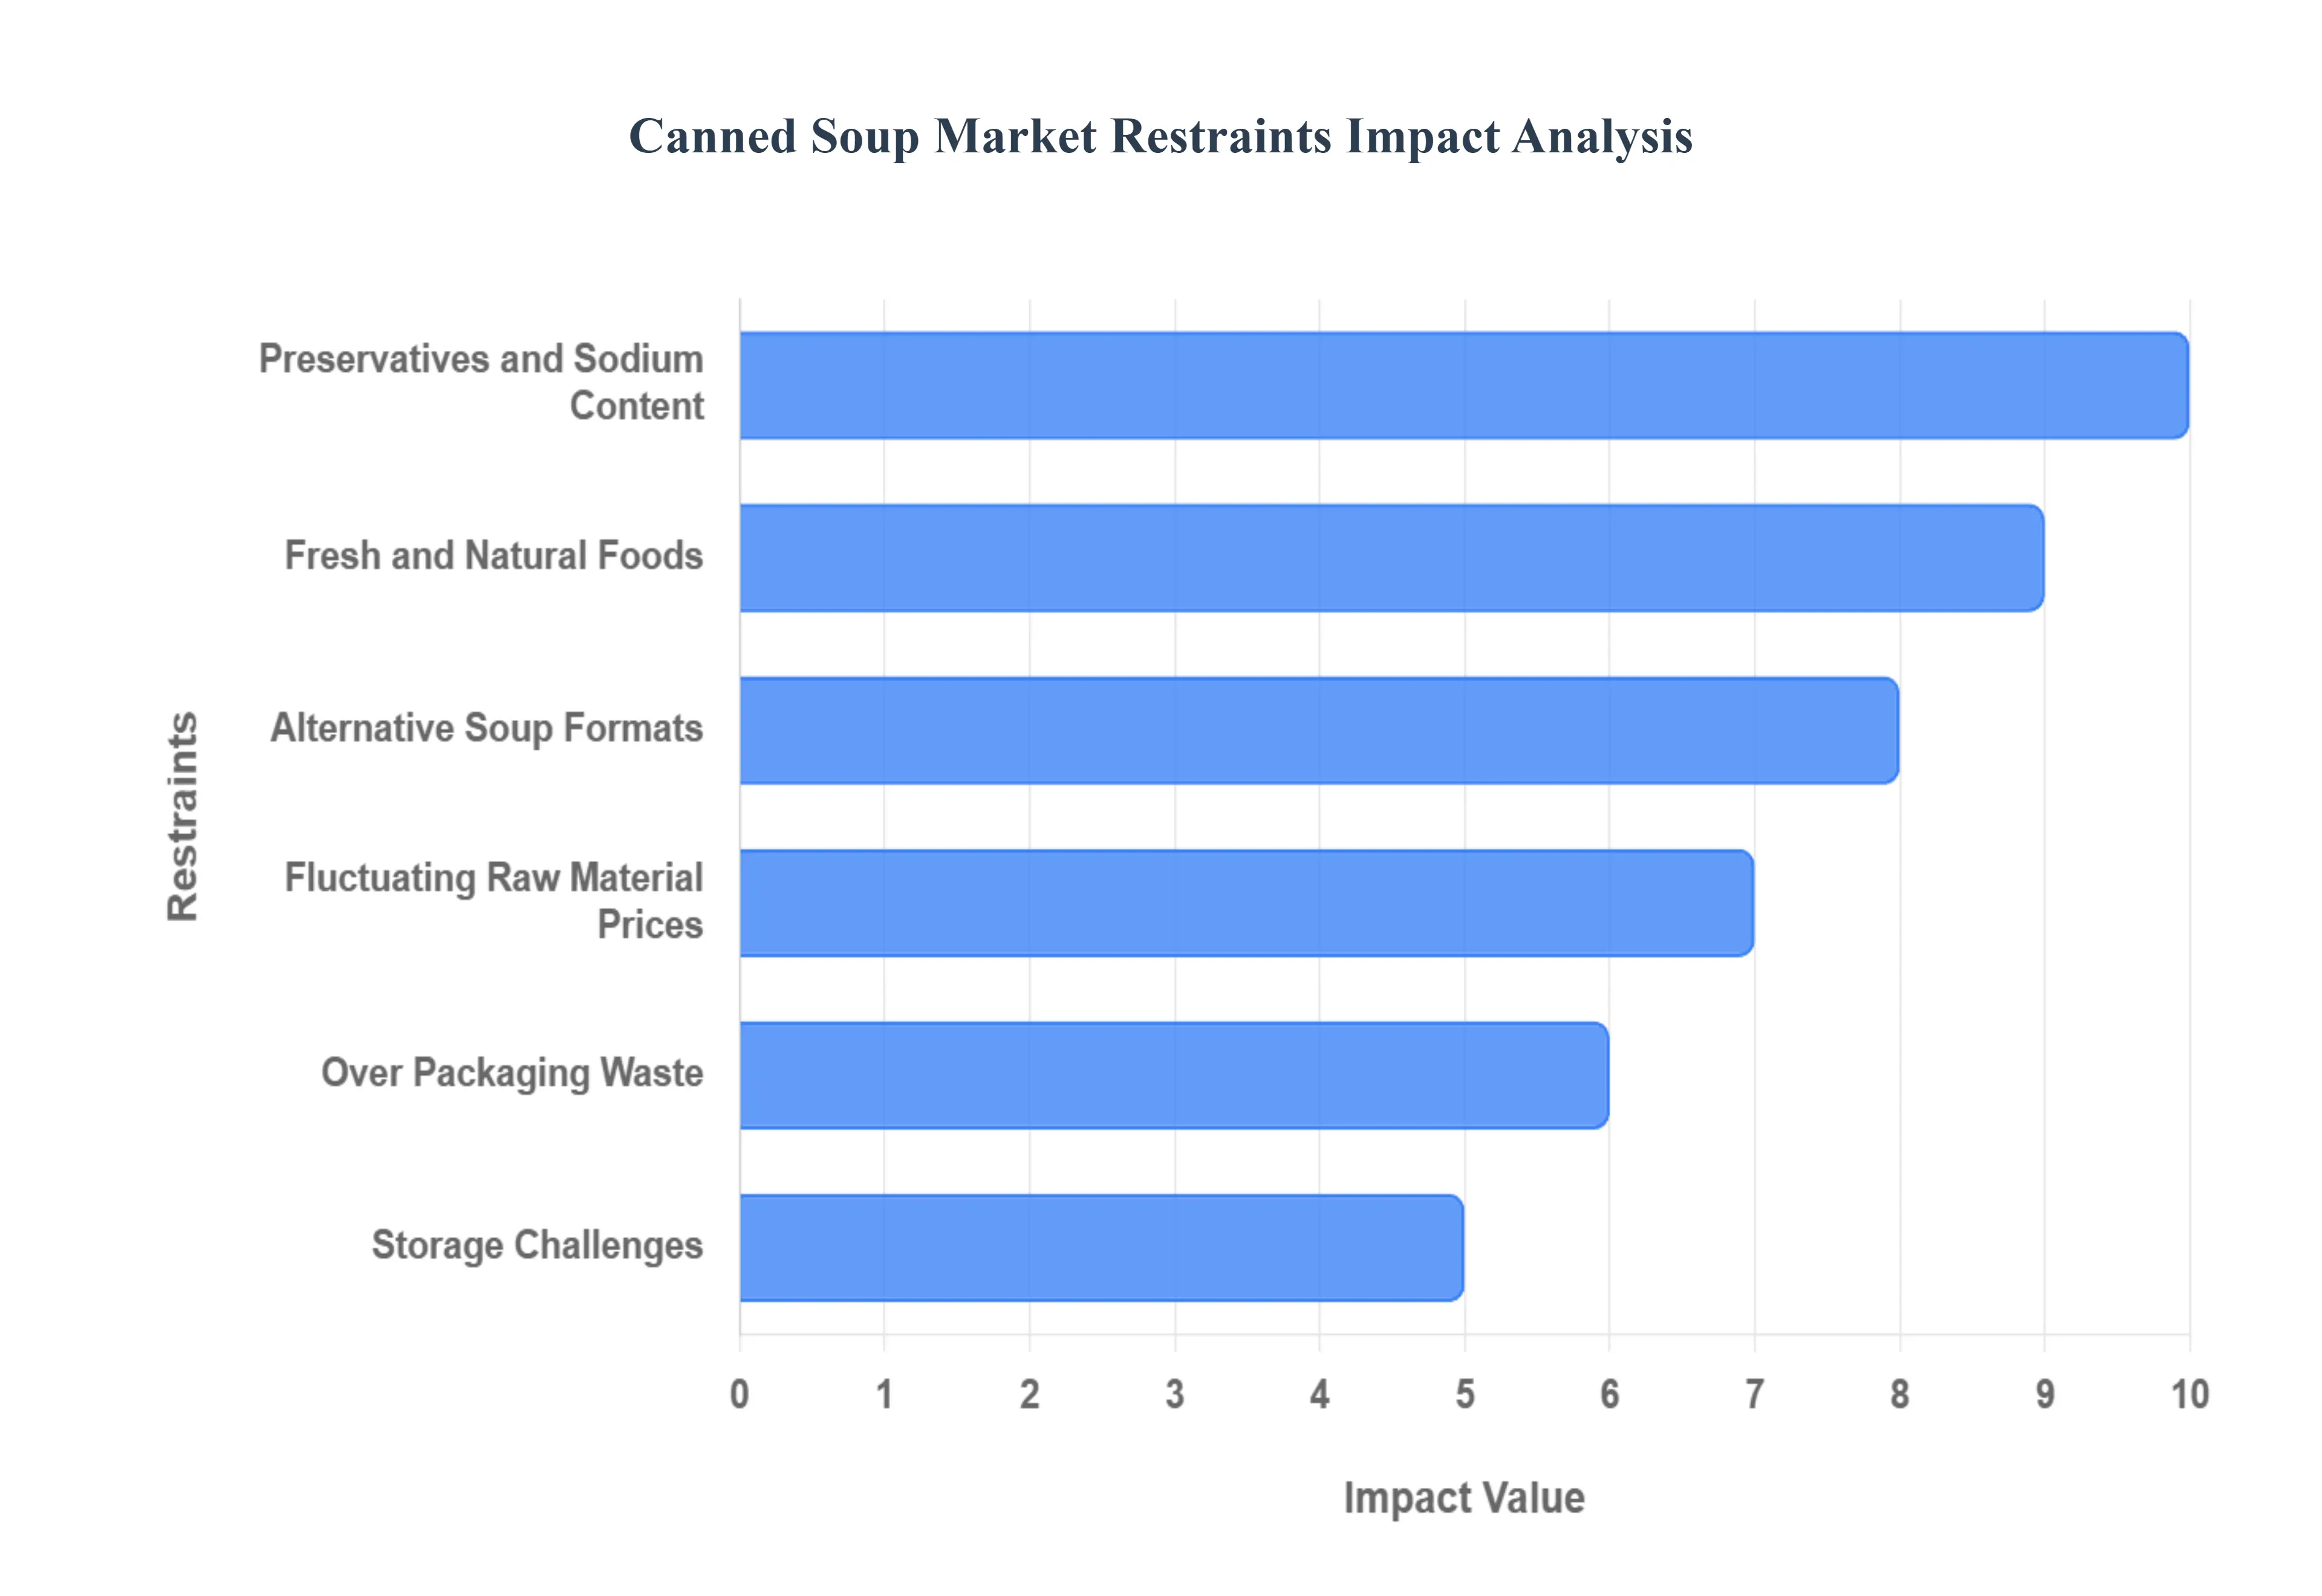Click the Preservatives and Sodium Content label
The height and width of the screenshot is (1596, 2322).
(x=481, y=382)
